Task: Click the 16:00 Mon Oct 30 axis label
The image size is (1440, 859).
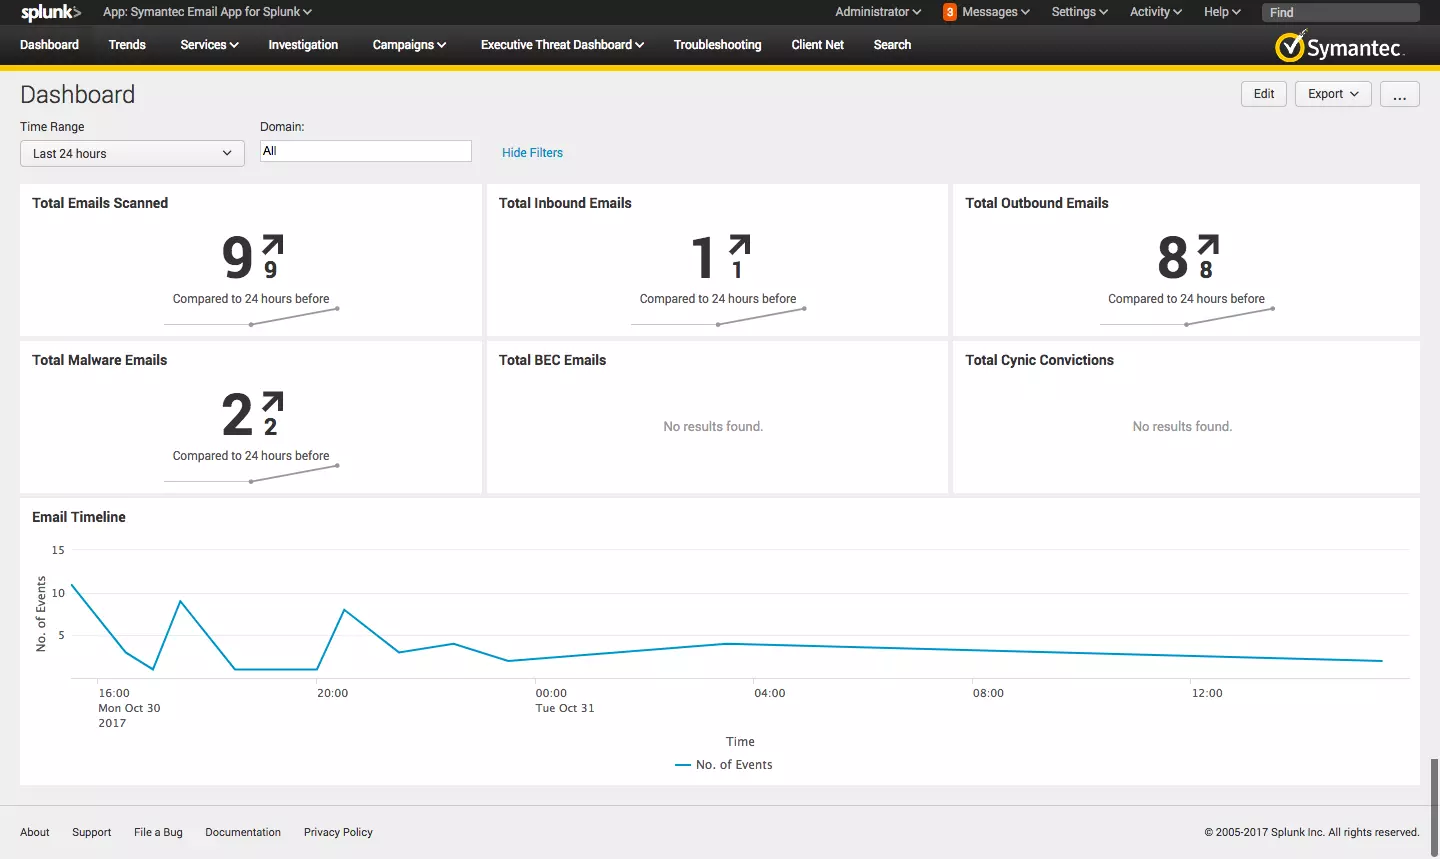Action: click(x=129, y=708)
